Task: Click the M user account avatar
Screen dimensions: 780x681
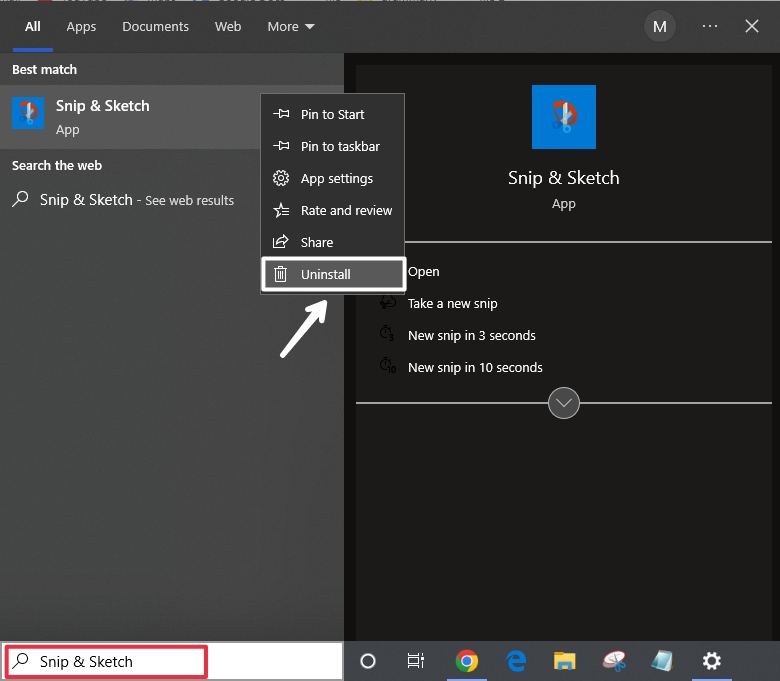Action: click(x=660, y=26)
